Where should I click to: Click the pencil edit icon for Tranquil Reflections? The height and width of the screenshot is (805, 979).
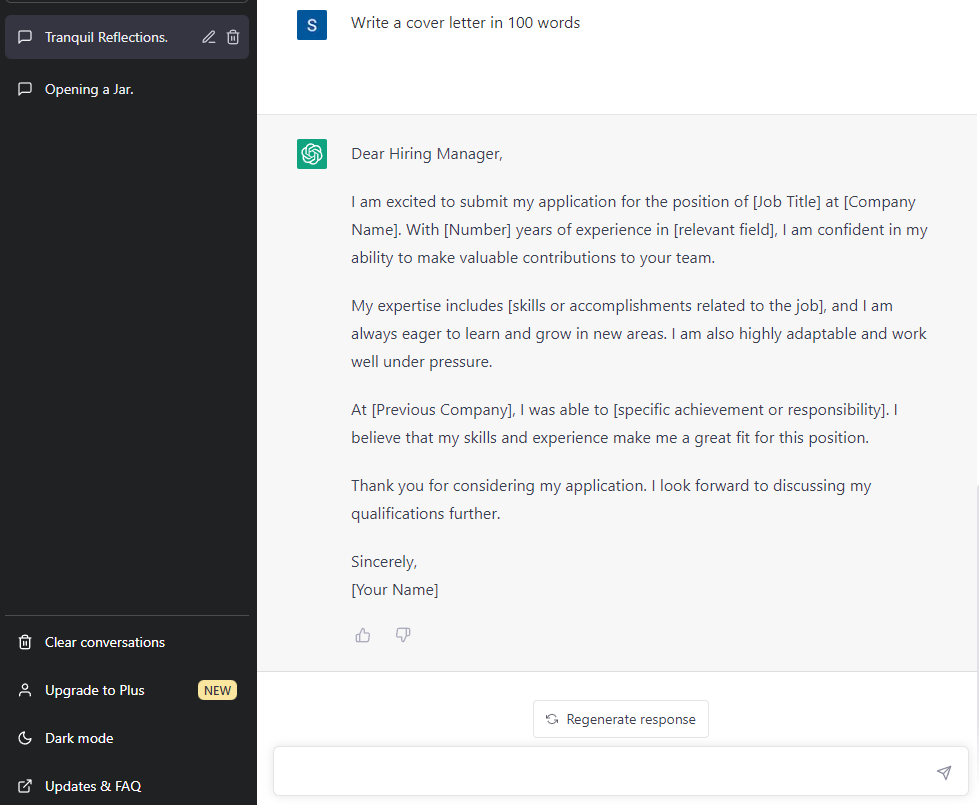coord(209,37)
